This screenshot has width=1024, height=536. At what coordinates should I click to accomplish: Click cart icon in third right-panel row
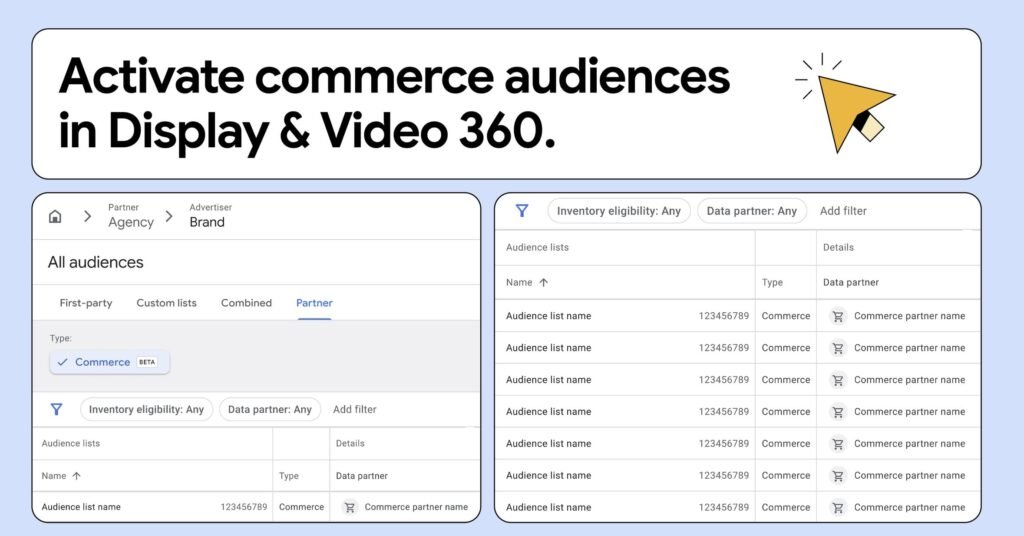[x=838, y=380]
